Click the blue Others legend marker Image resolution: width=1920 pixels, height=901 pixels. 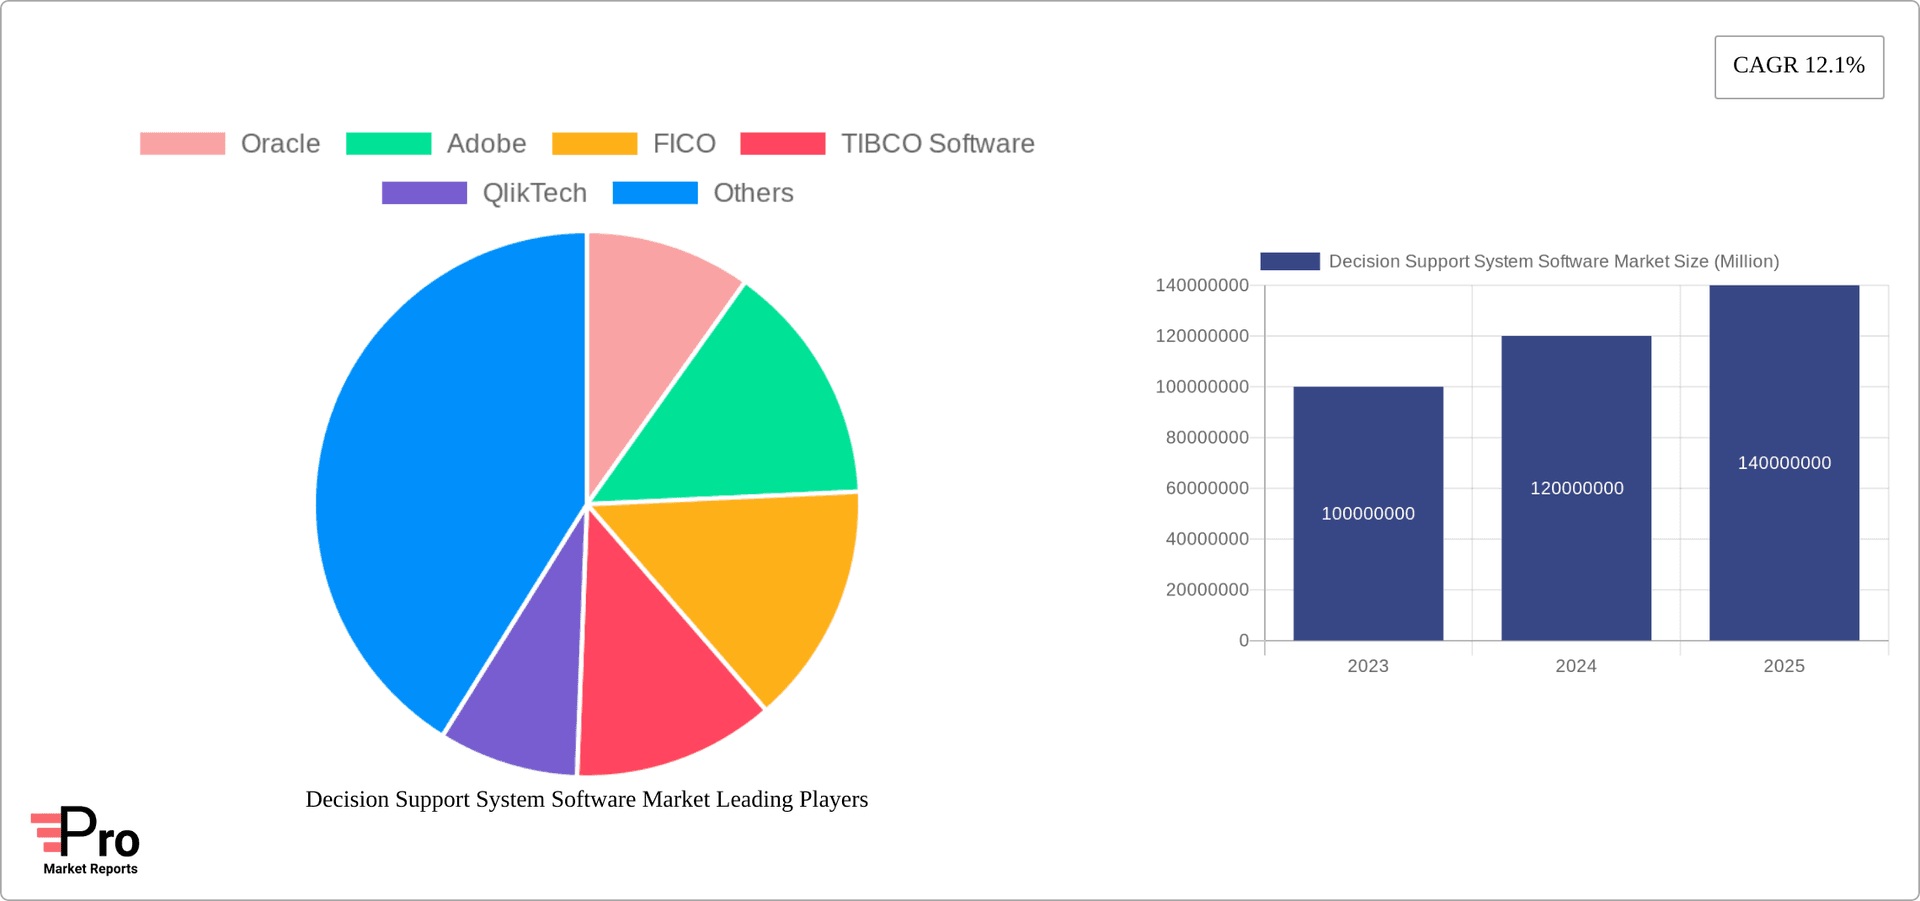click(x=657, y=192)
